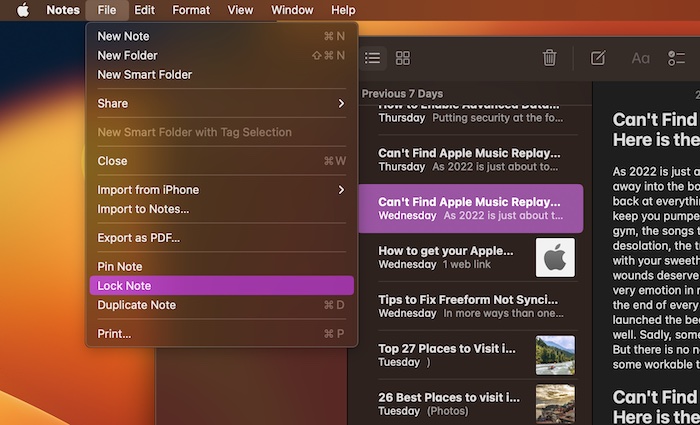Screen dimensions: 700x425
Task: Close the open File menu
Action: click(107, 10)
